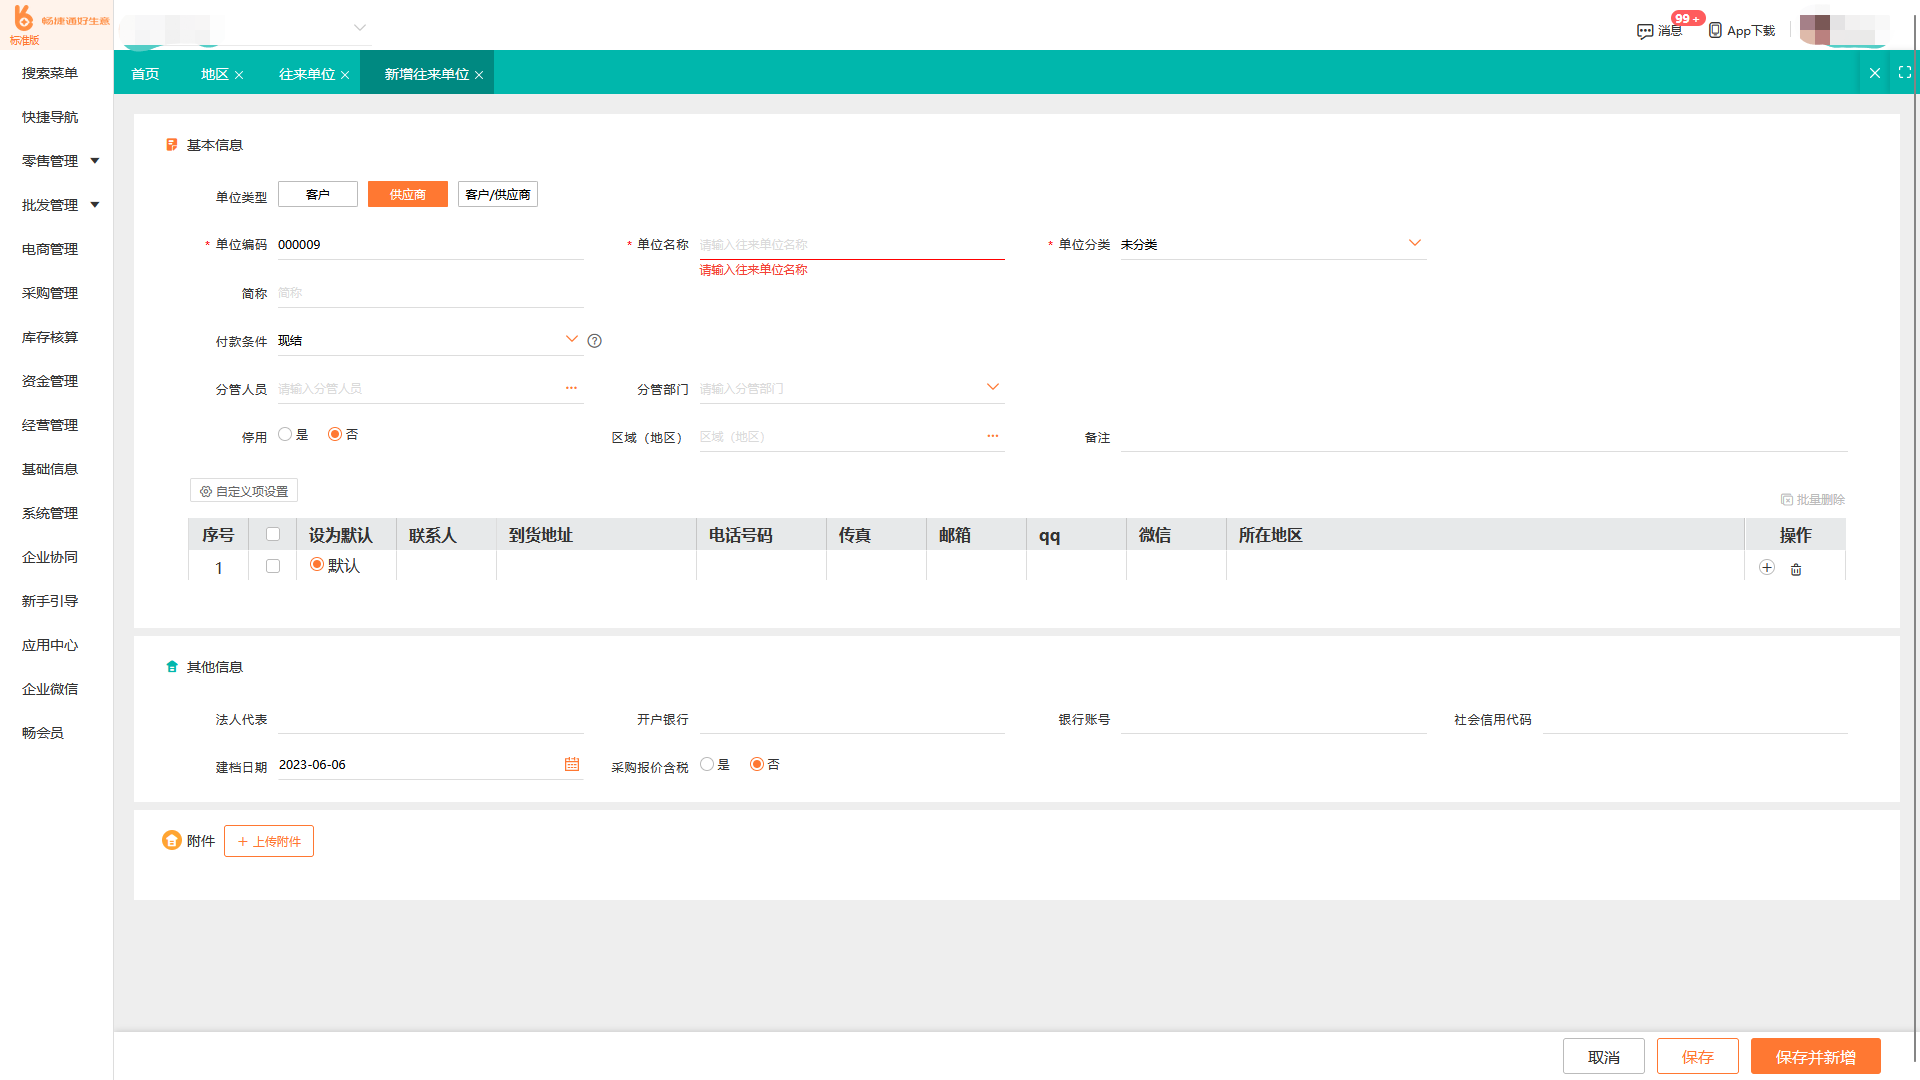
Task: Click the 单位名称 input field
Action: point(848,244)
